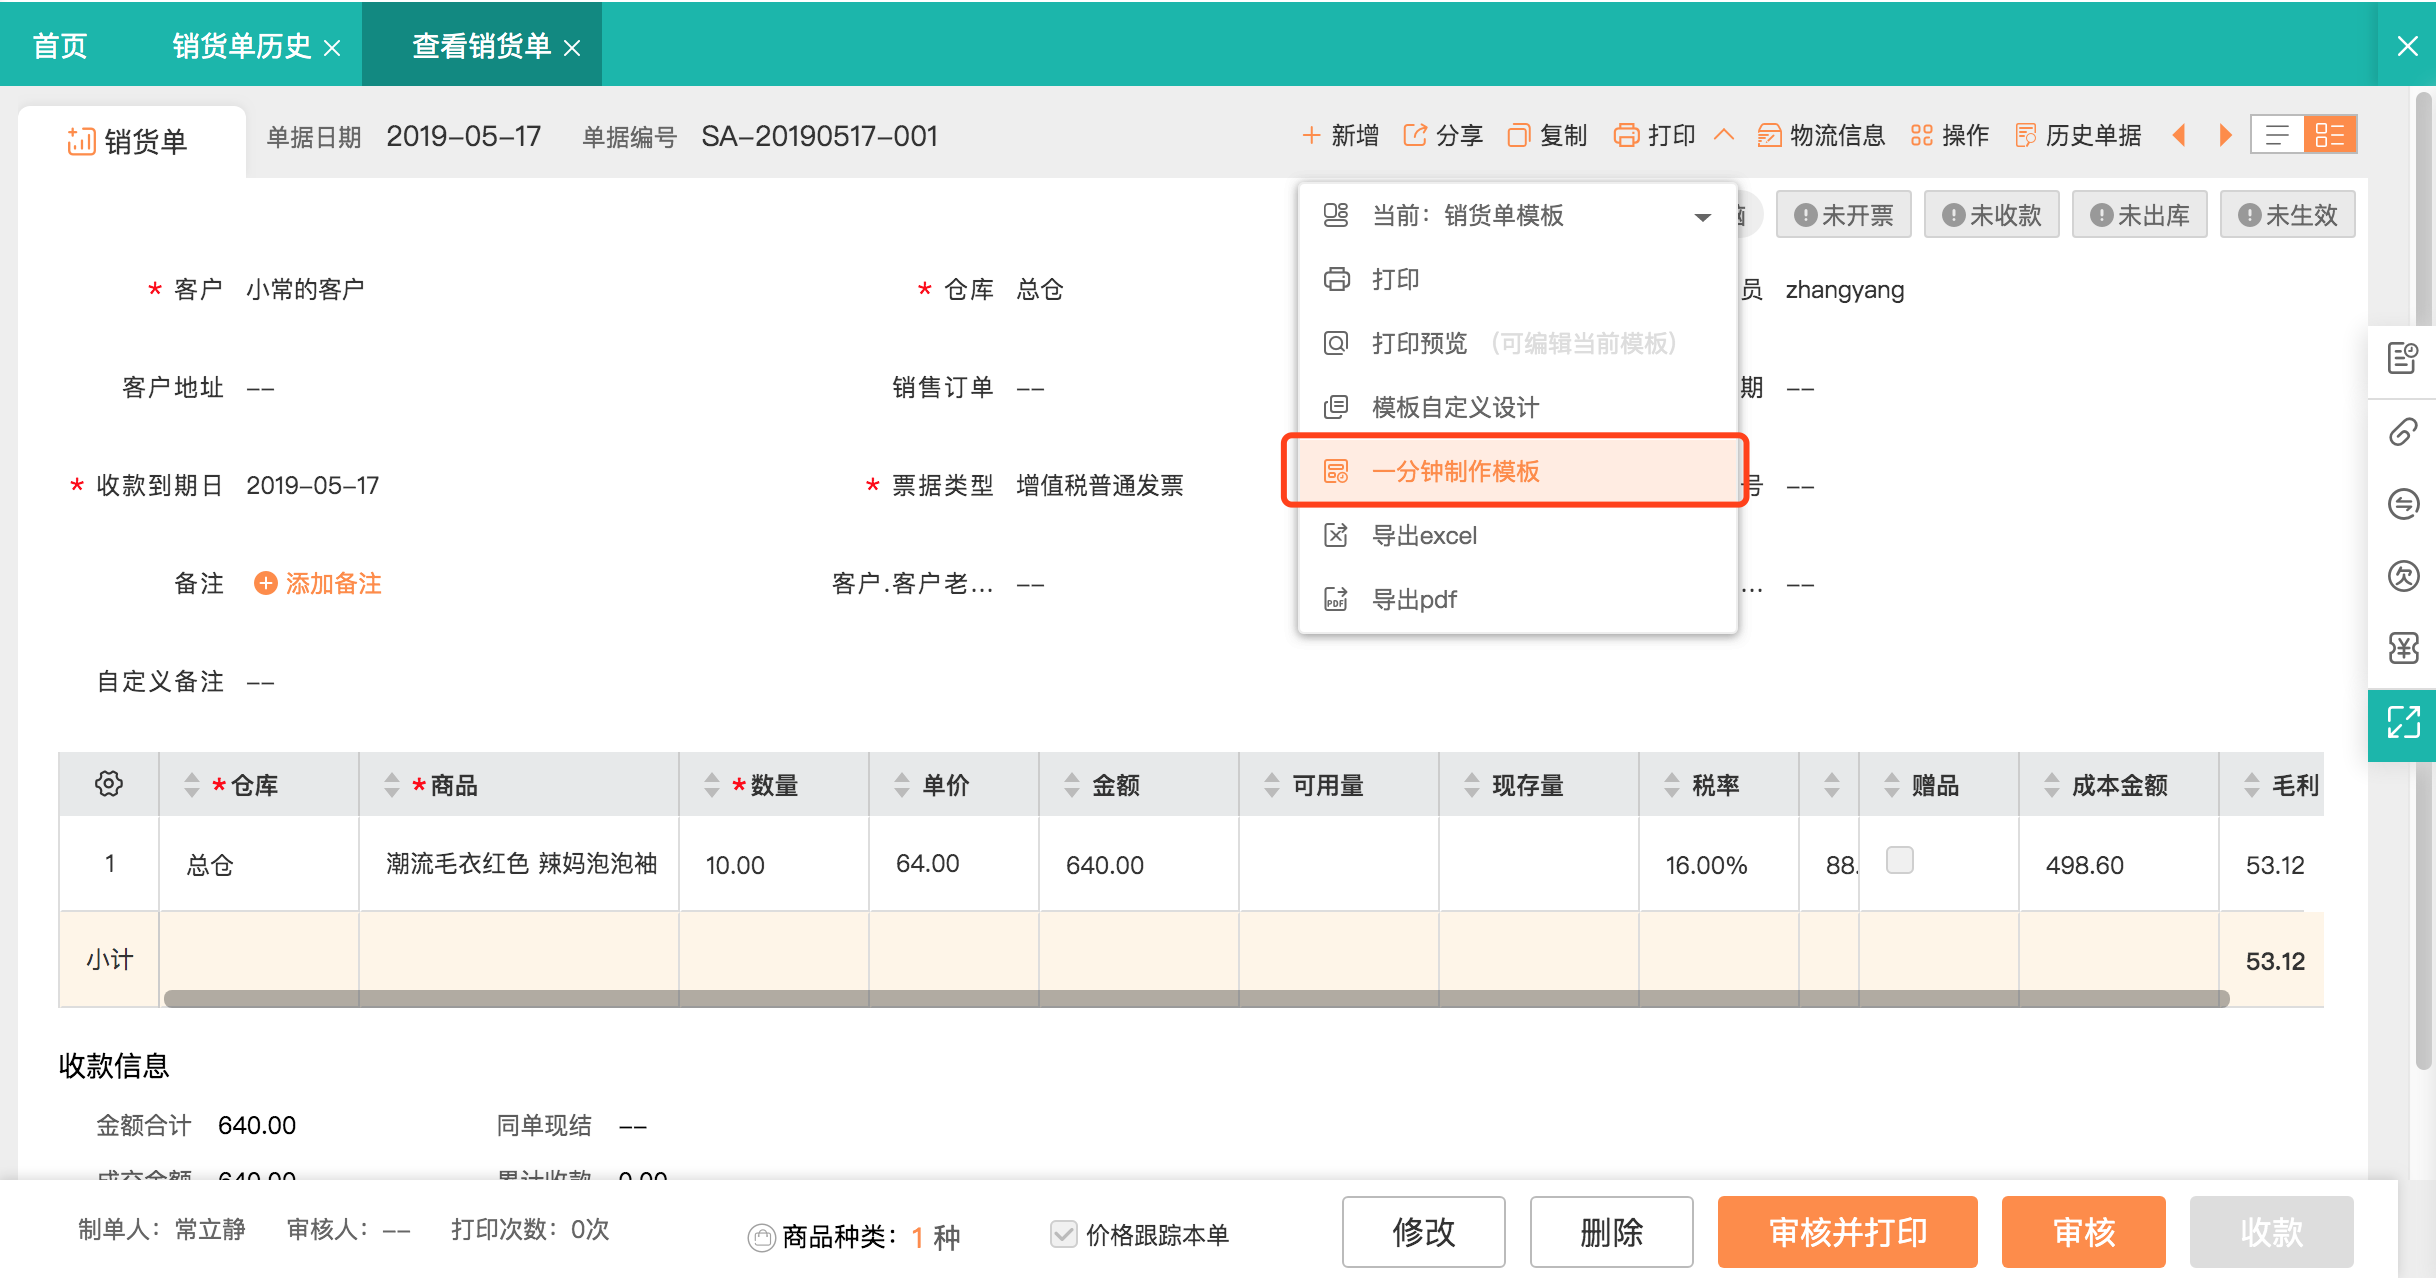2436x1278 pixels.
Task: Select 销货单历史 tab
Action: (x=250, y=45)
